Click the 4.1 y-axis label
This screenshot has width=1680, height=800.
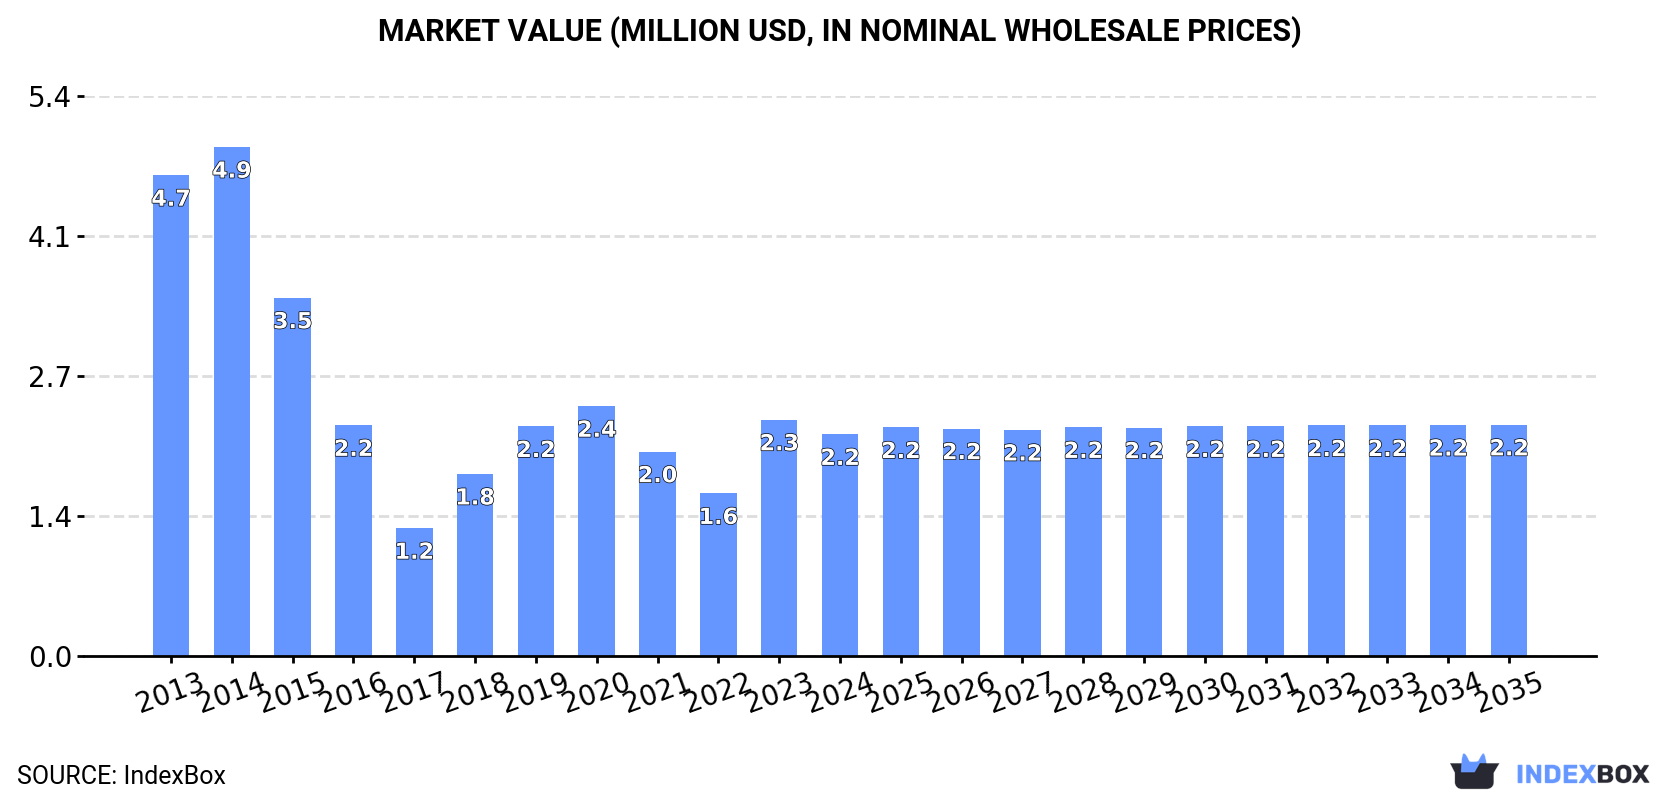pyautogui.click(x=50, y=237)
